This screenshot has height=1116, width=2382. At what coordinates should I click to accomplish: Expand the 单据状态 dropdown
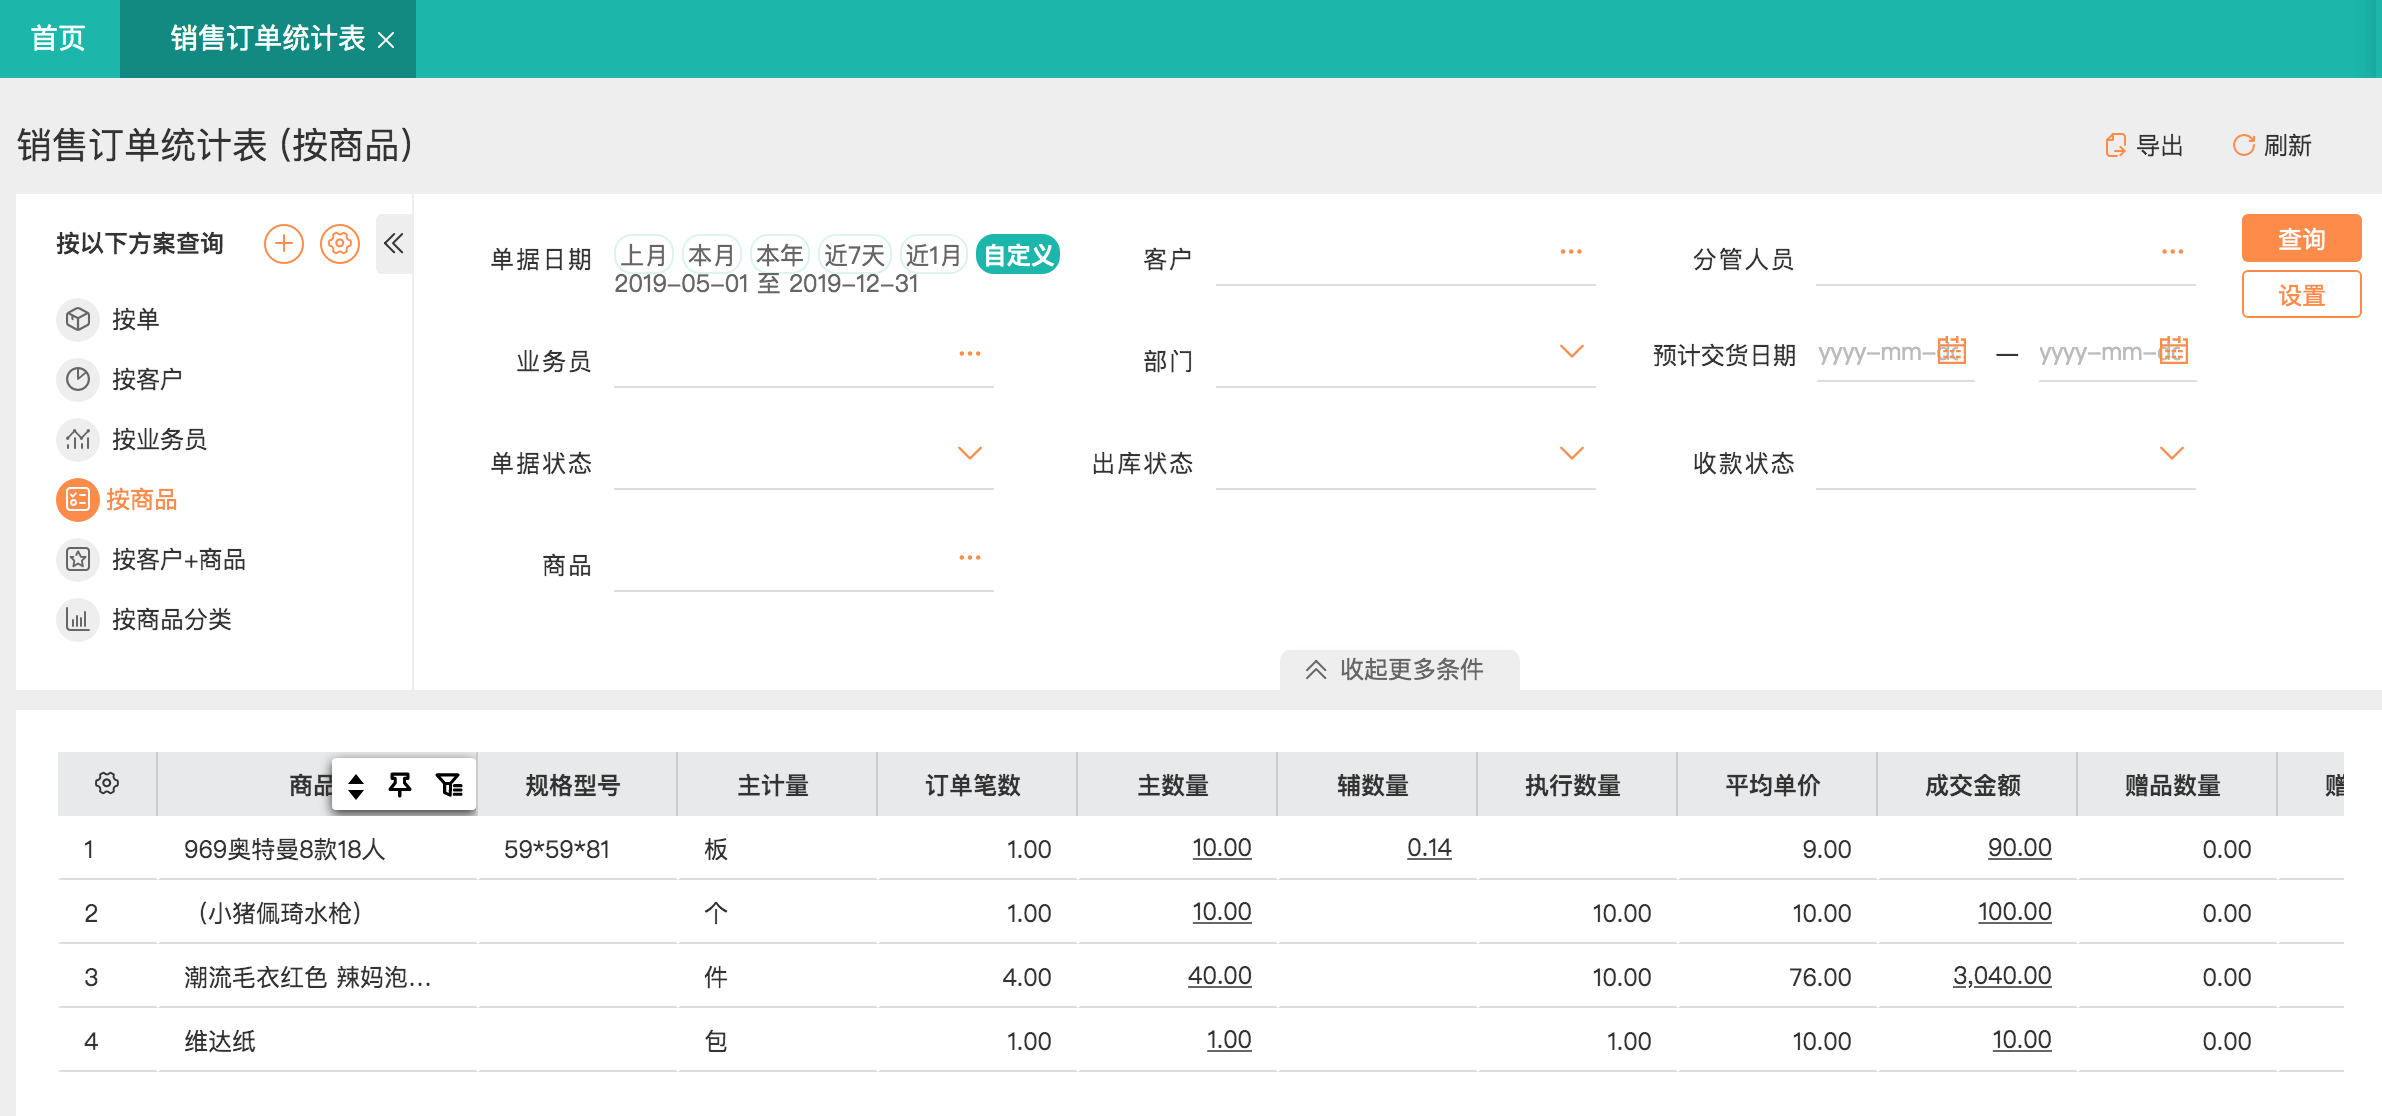(x=968, y=456)
